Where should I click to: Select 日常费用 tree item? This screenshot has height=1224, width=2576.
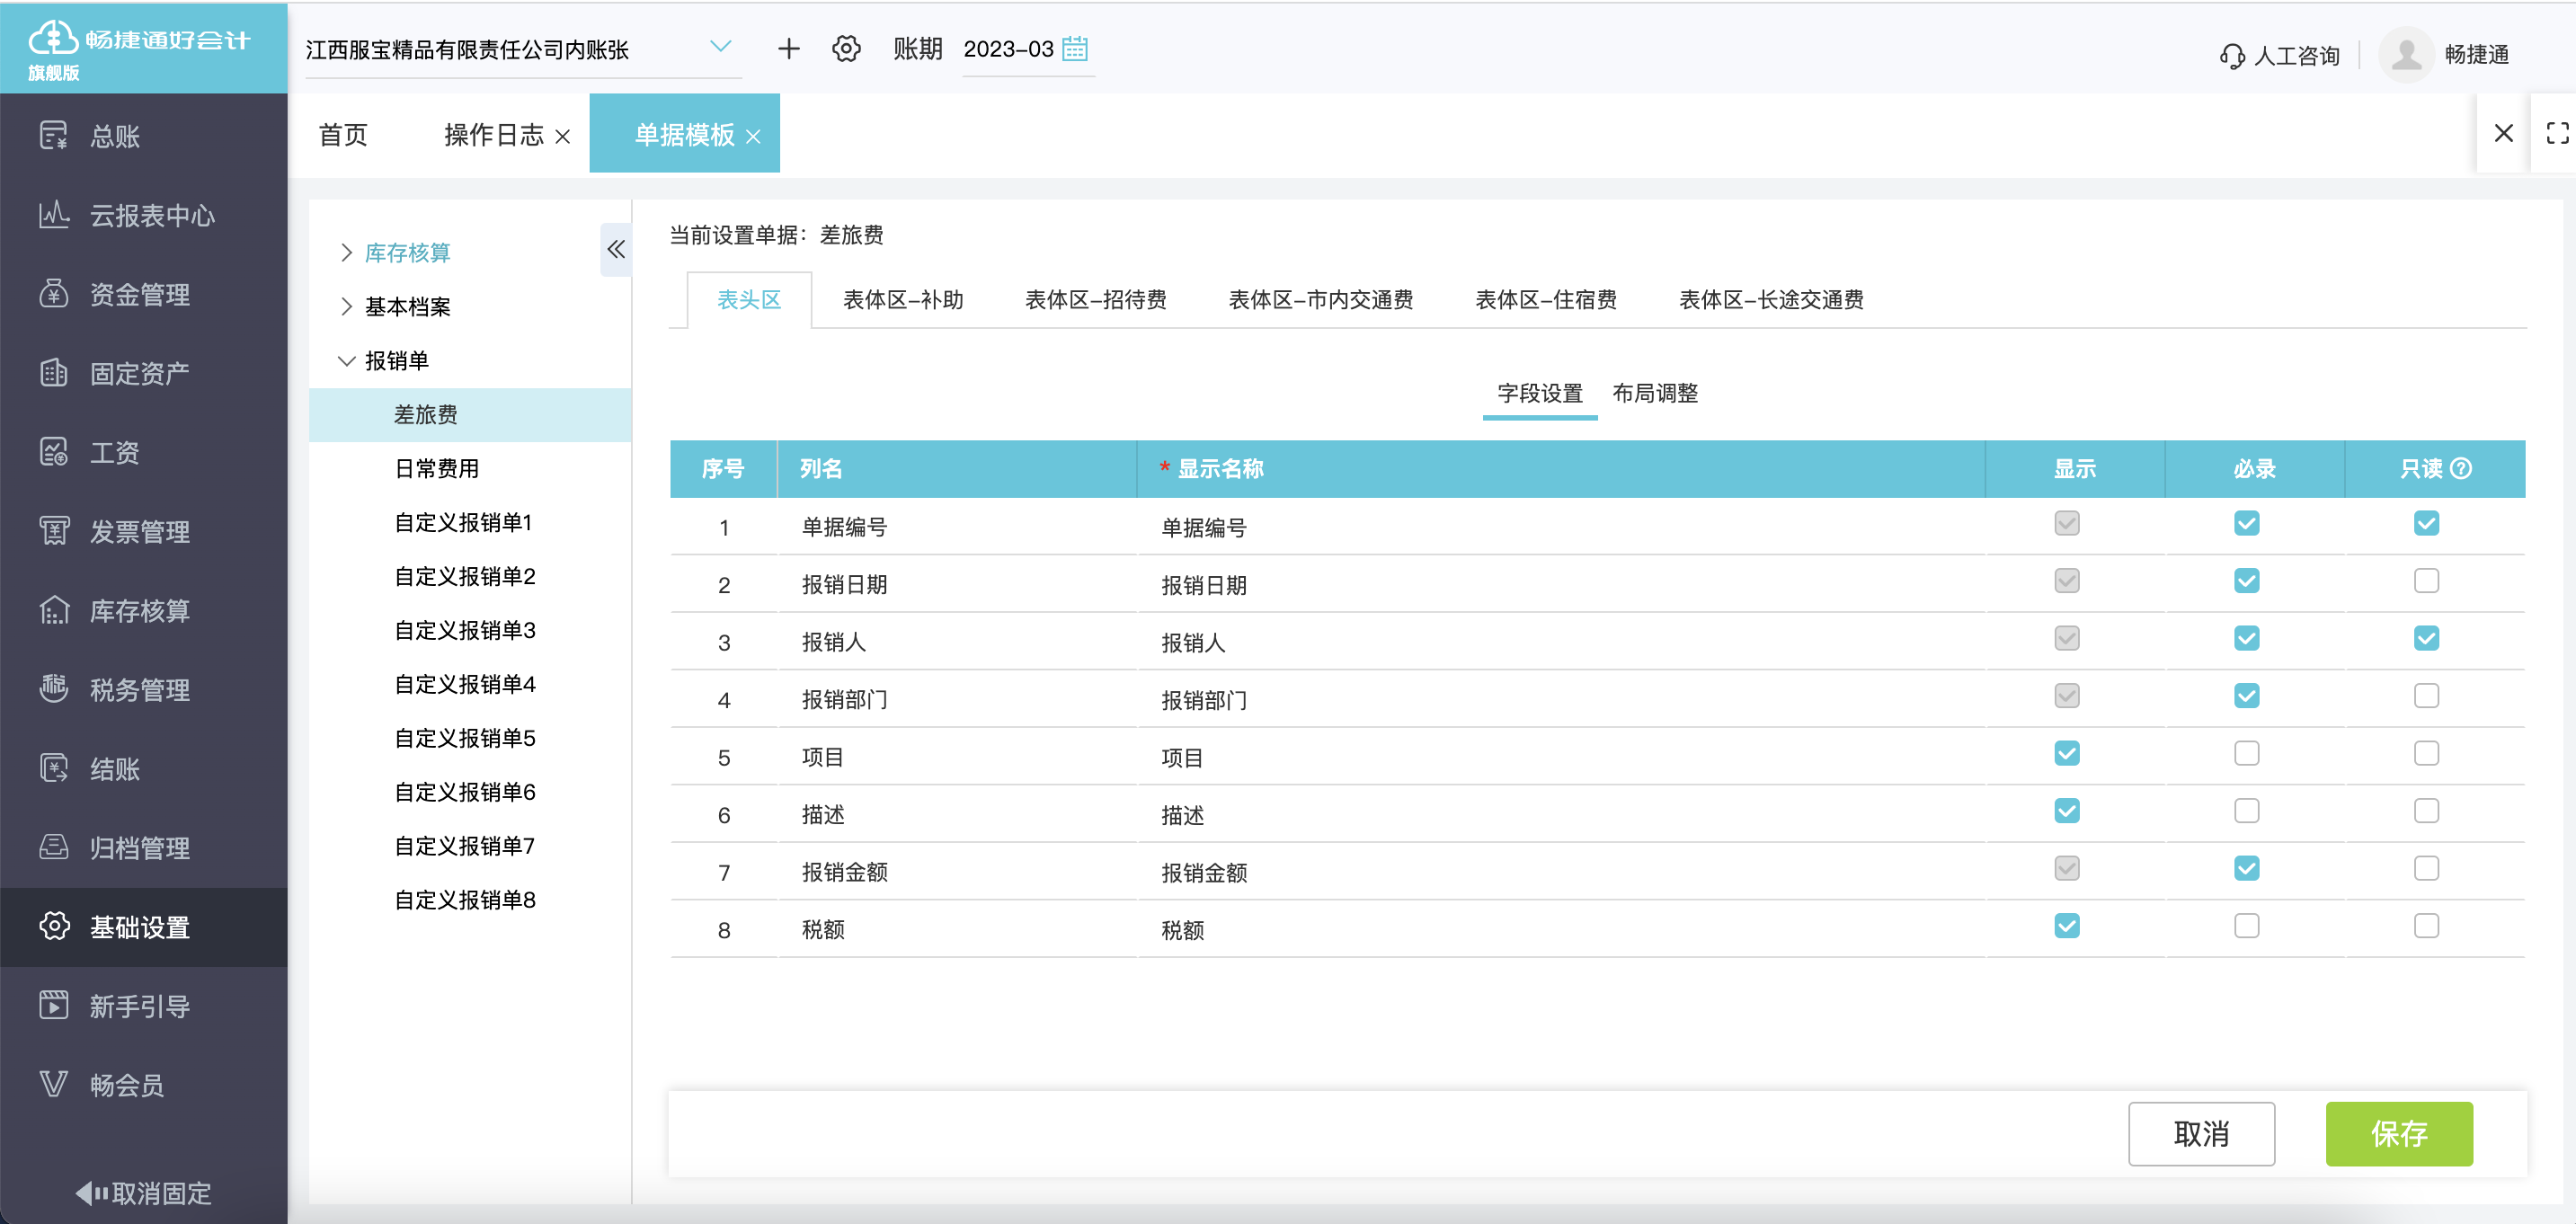pos(437,468)
